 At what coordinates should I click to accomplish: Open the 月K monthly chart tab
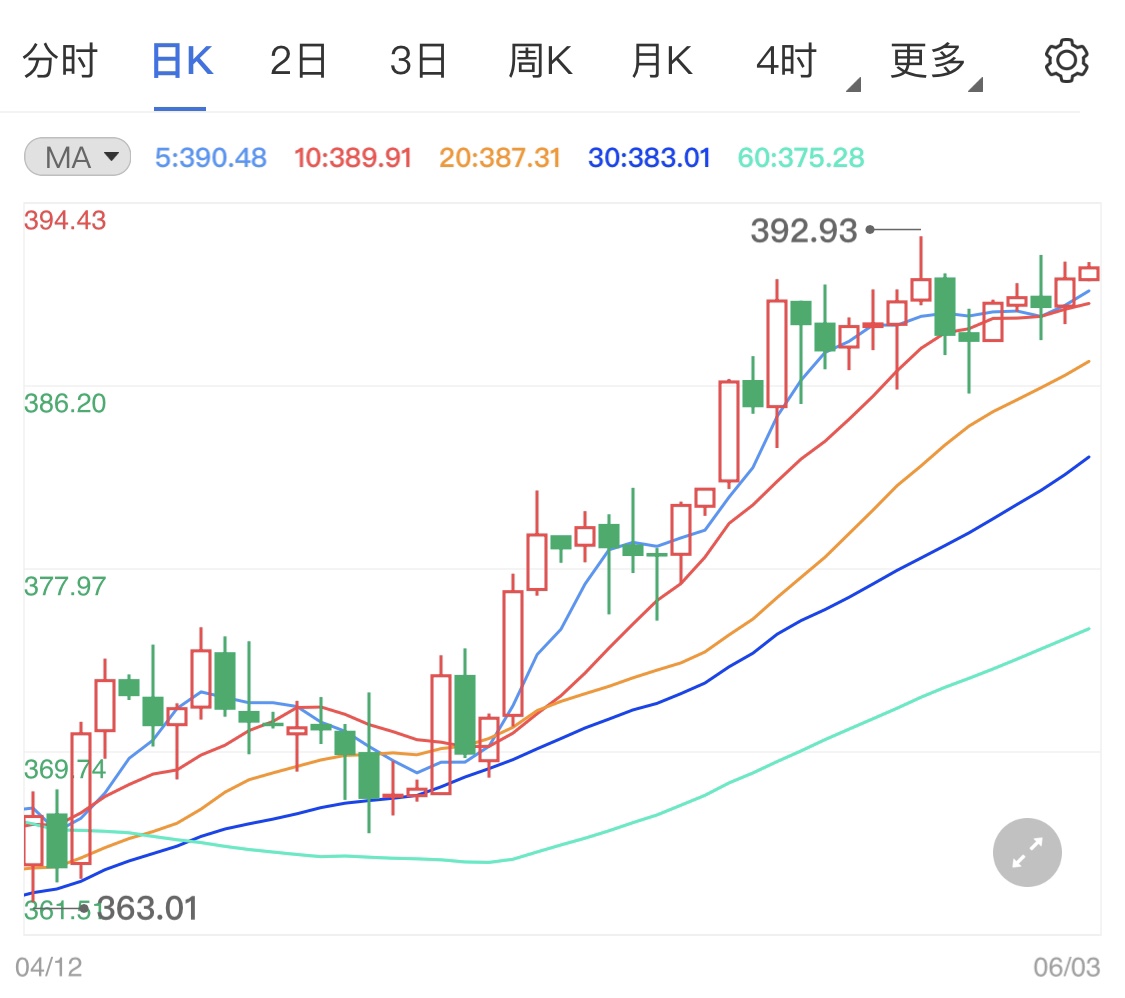tap(662, 62)
